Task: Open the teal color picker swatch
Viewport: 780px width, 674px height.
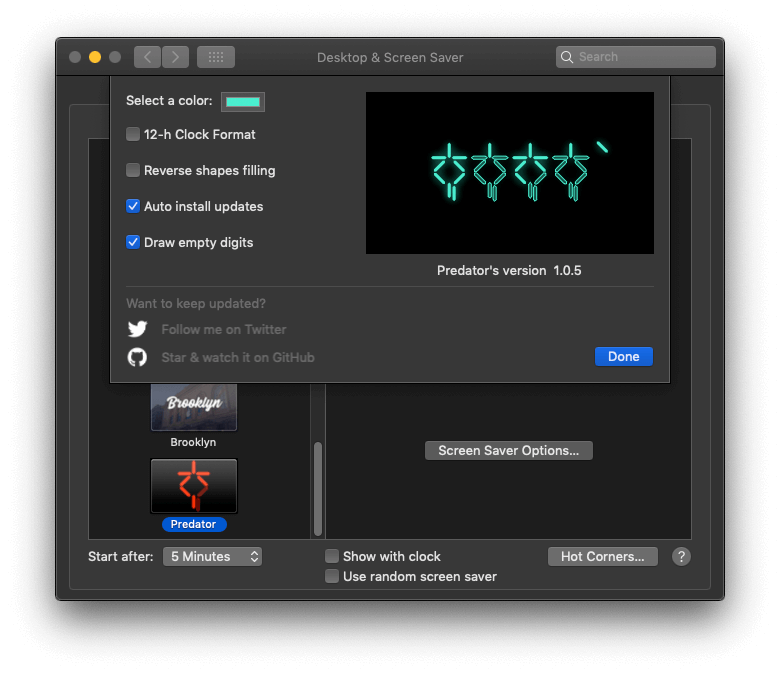Action: coord(243,101)
